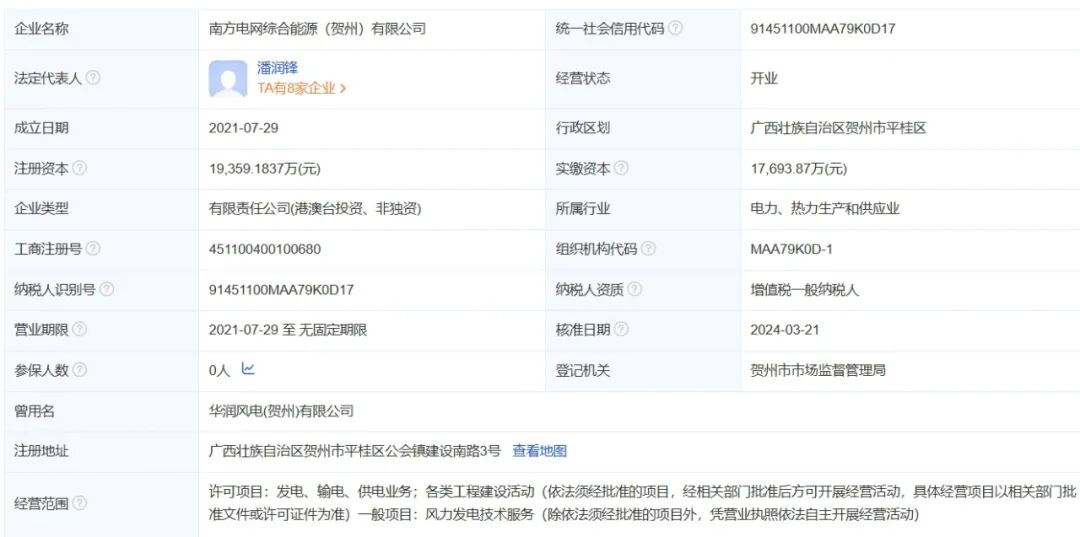
Task: Click credit code value 91451100MAA79K0D17 at top
Action: tap(822, 29)
